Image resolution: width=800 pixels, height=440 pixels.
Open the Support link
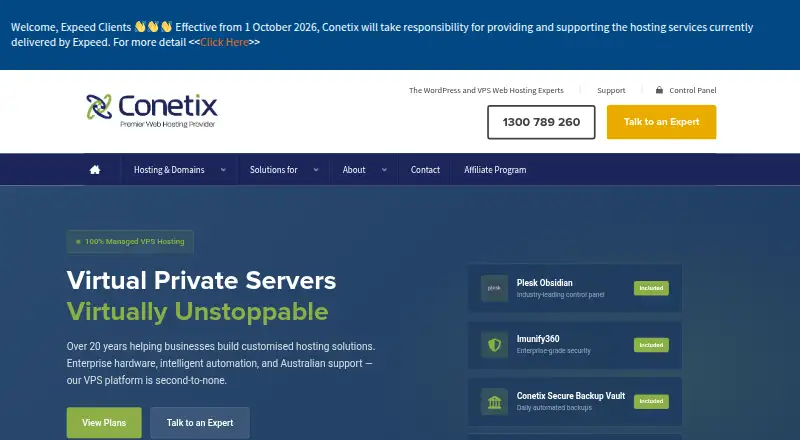tap(611, 90)
